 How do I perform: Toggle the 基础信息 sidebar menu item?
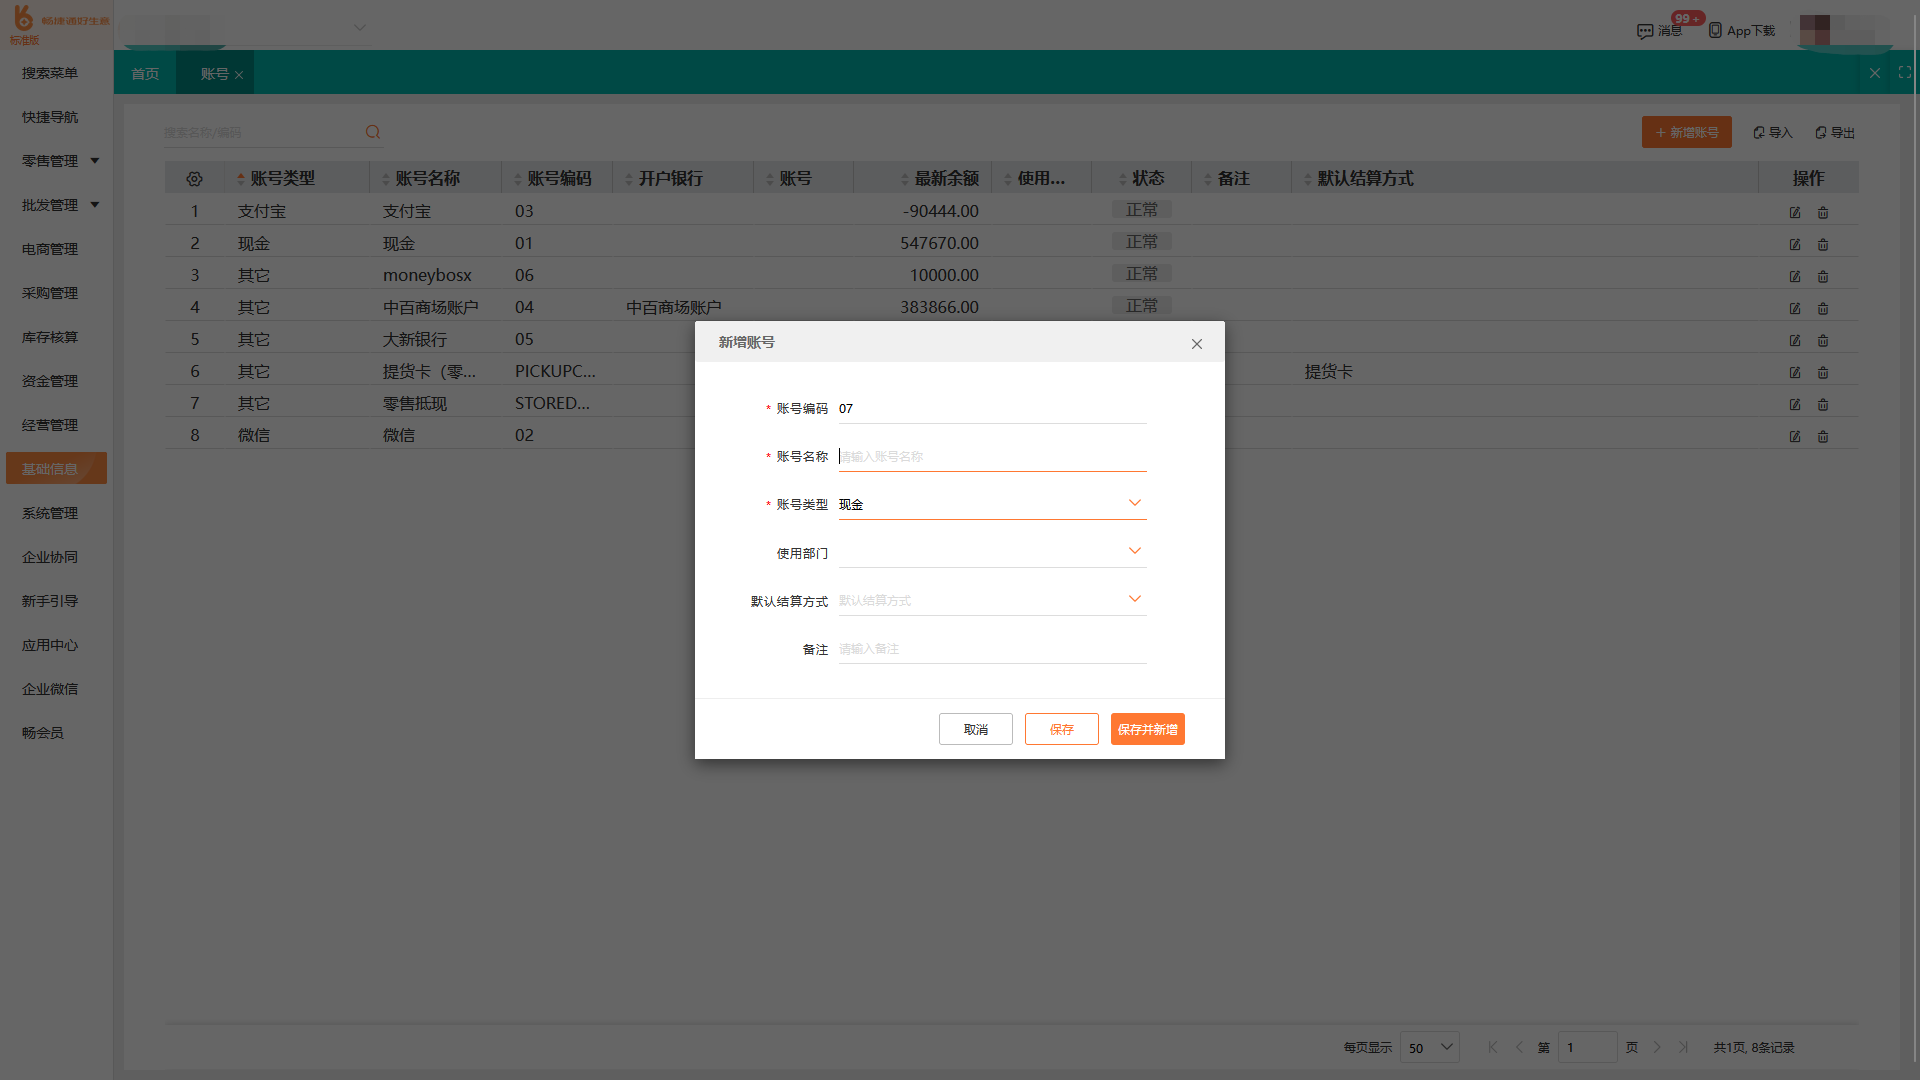(54, 468)
